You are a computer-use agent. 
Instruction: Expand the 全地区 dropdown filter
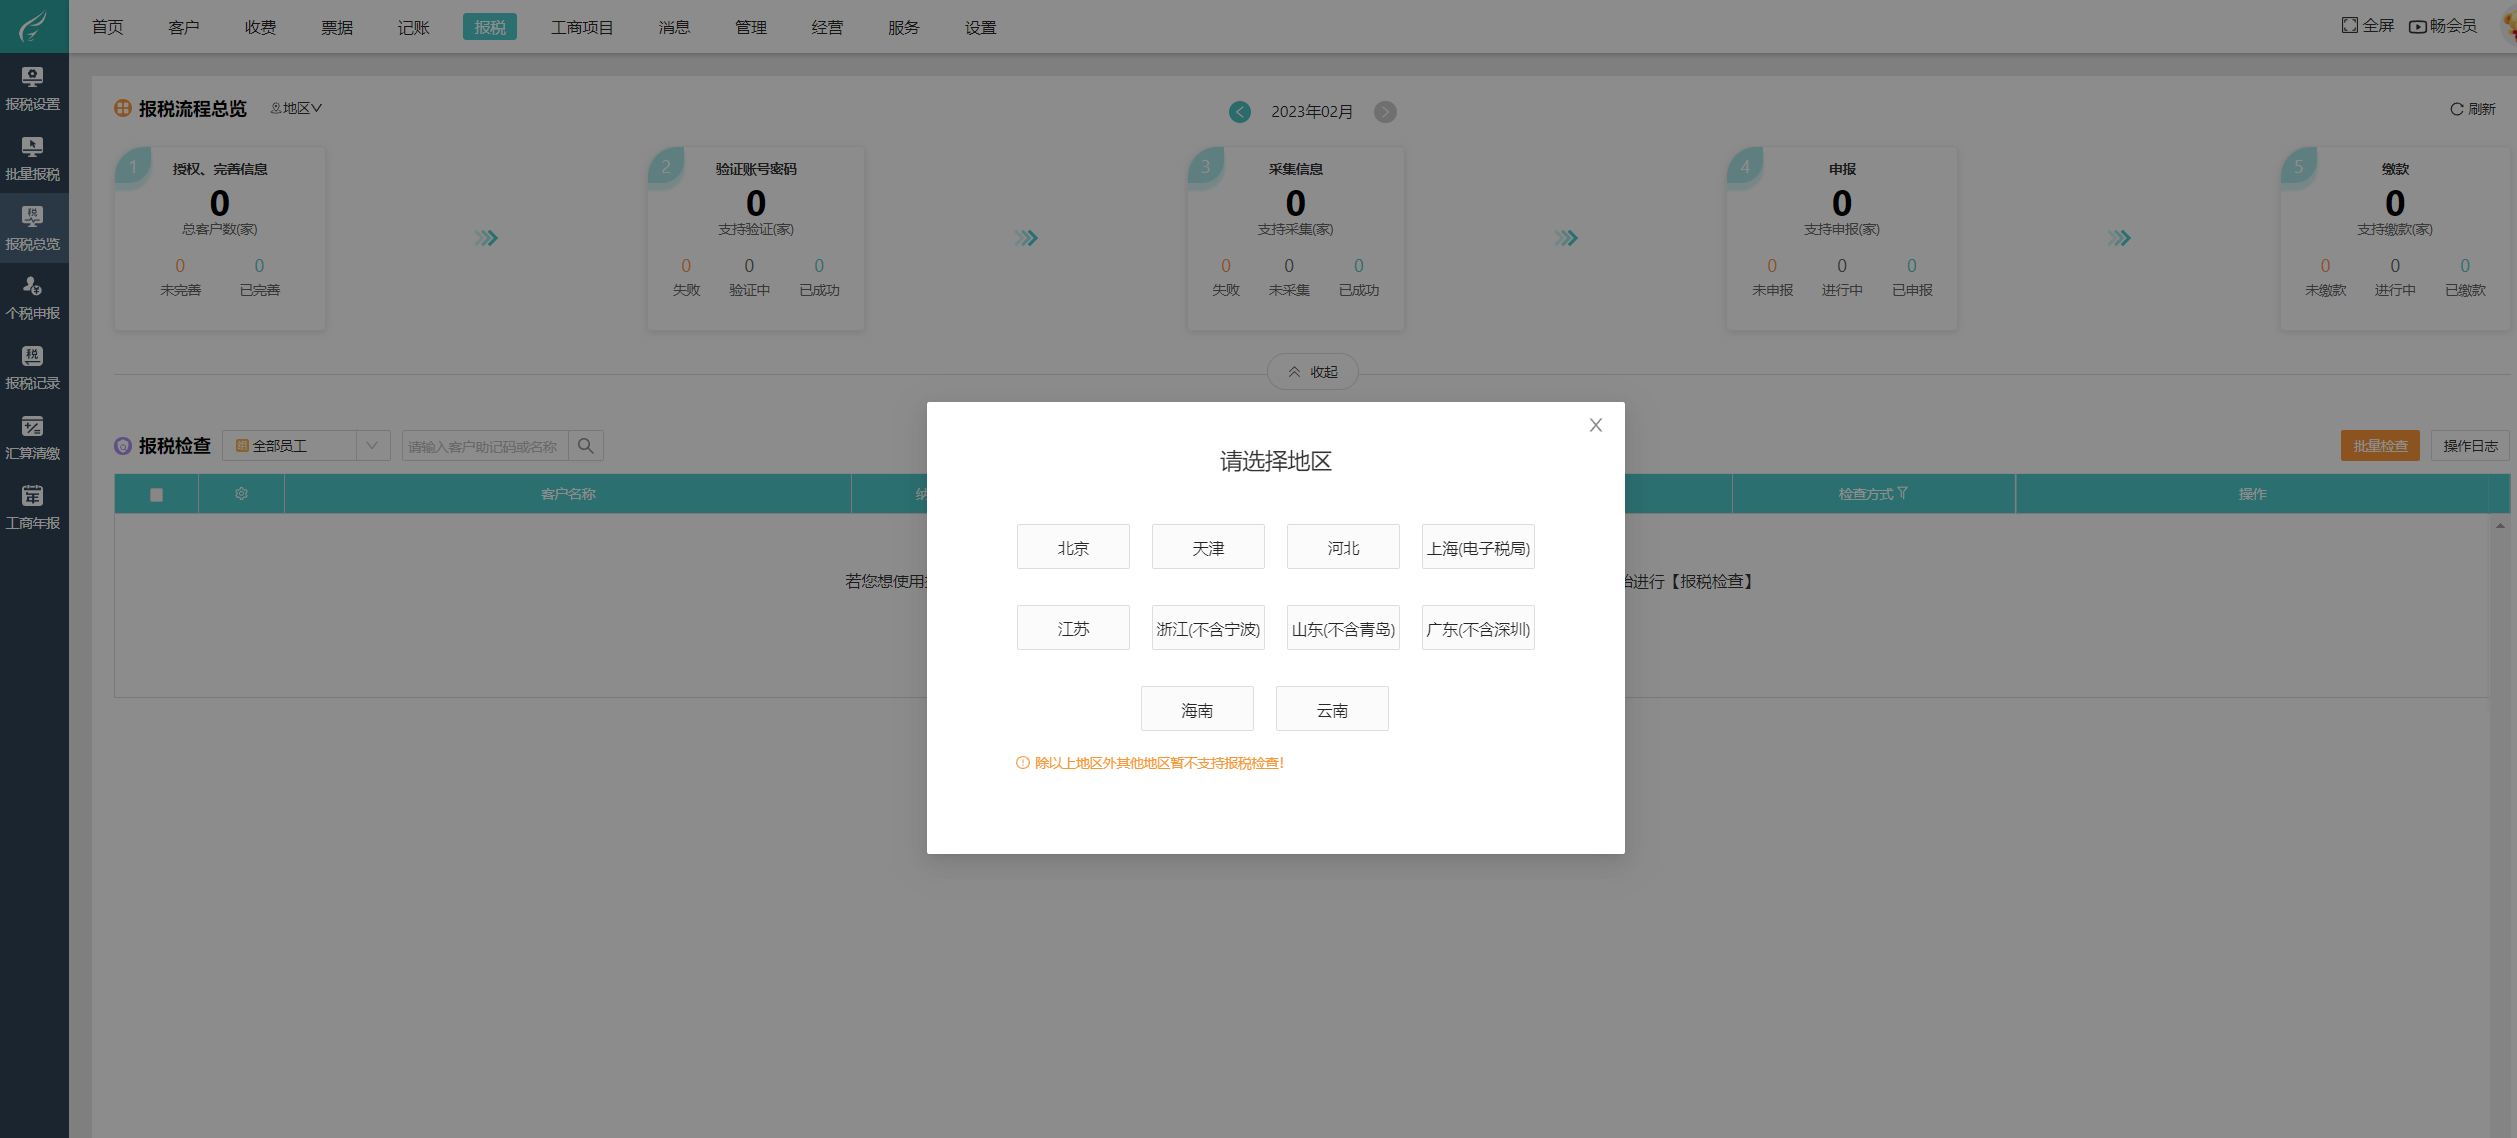click(295, 108)
